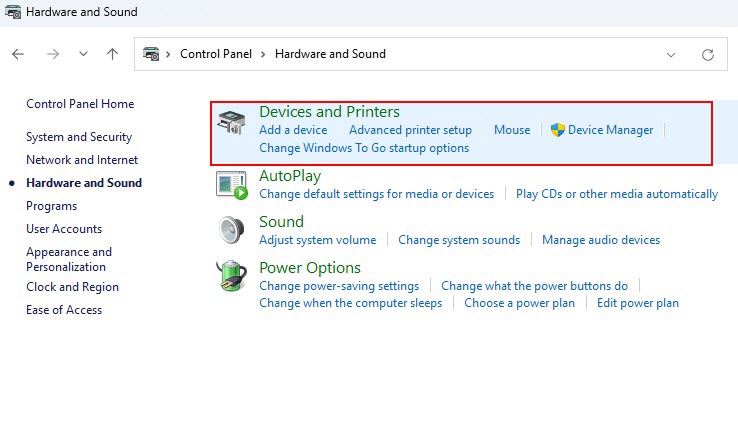Open System and Security in sidebar
Viewport: 738px width, 422px height.
[x=79, y=137]
